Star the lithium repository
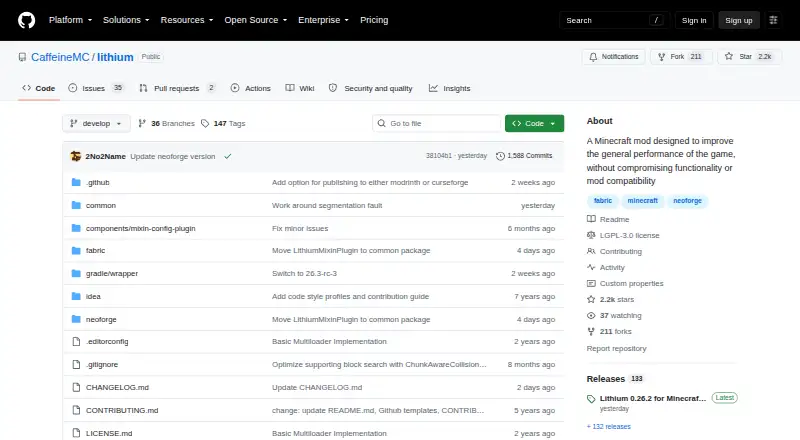The width and height of the screenshot is (800, 440). click(749, 57)
